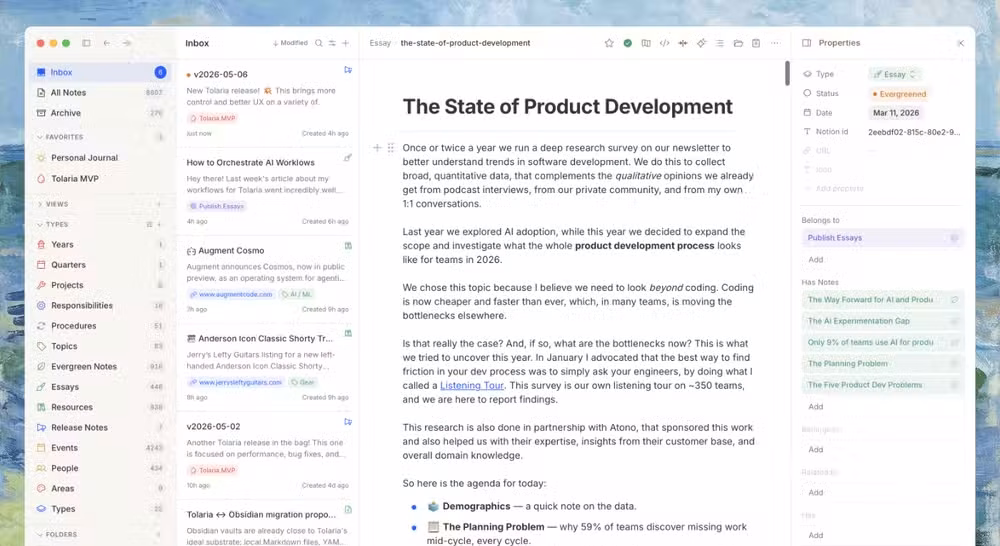Grab the drag-dots handle beside first paragraph
The height and width of the screenshot is (546, 1000).
[x=391, y=147]
